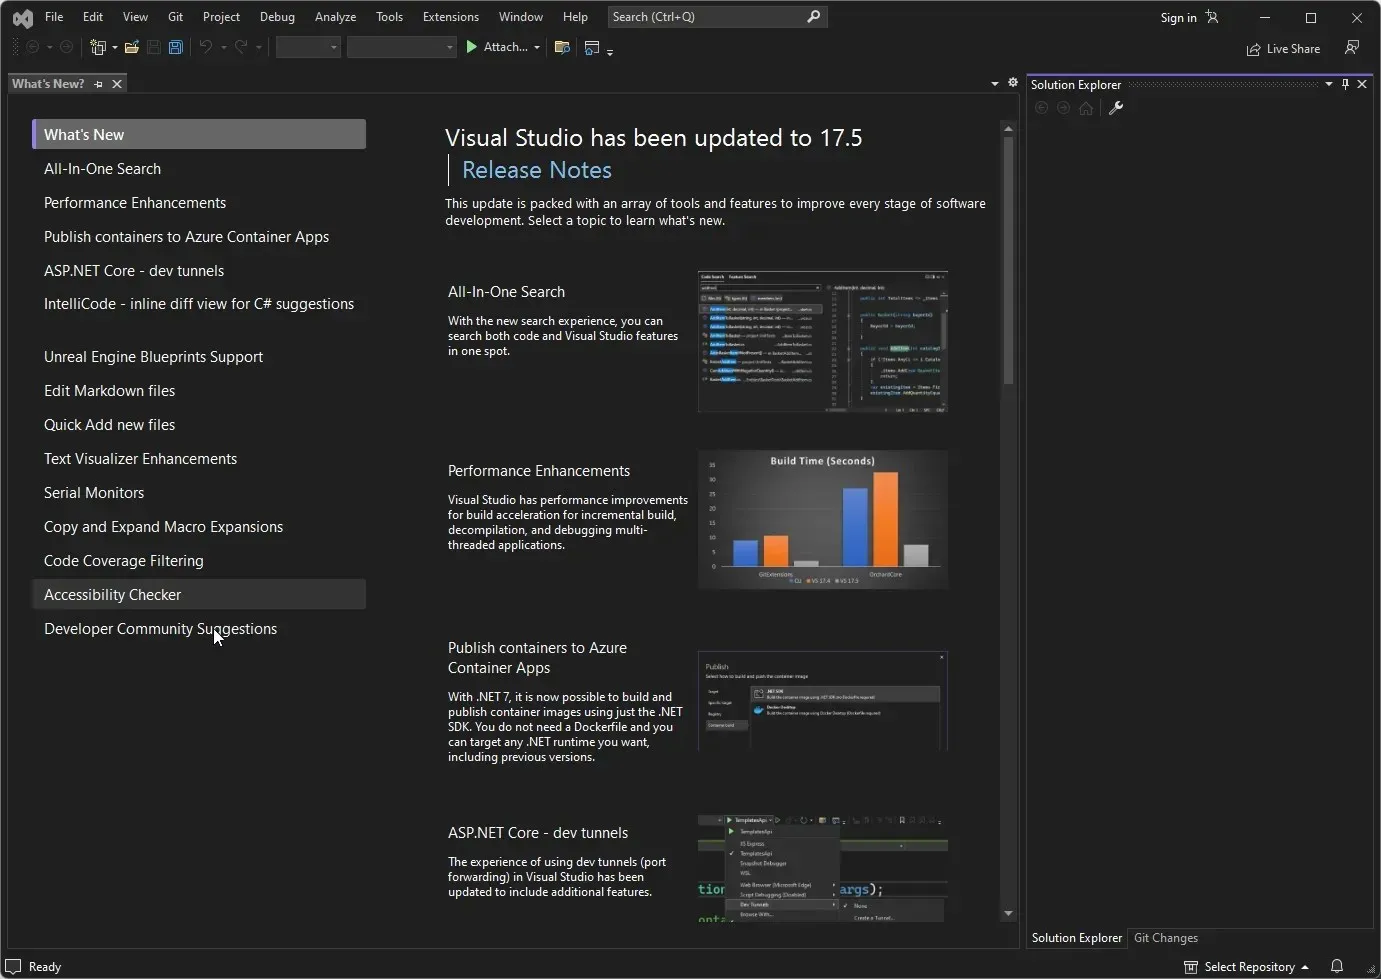
Task: Open the Publish dialog screenshot thumbnail
Action: 823,700
